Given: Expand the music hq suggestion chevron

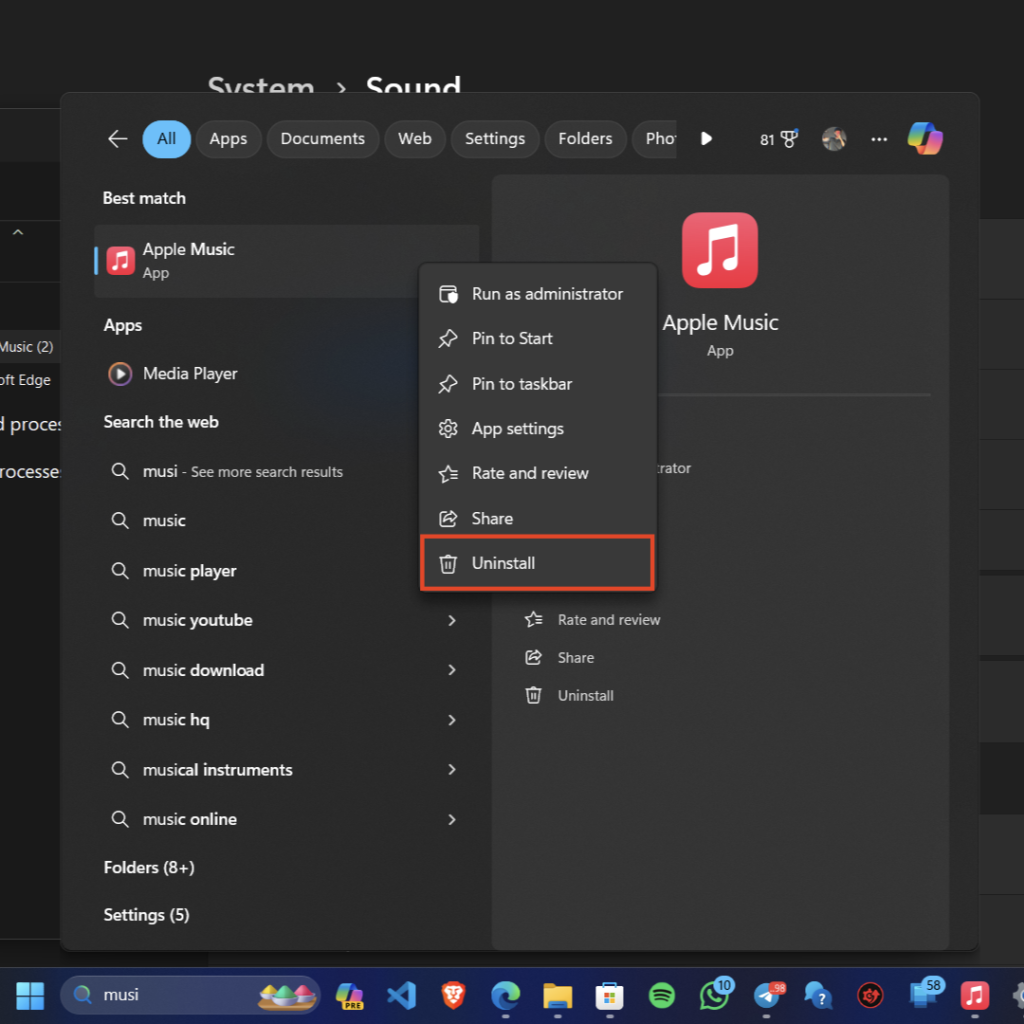Looking at the screenshot, I should (452, 720).
